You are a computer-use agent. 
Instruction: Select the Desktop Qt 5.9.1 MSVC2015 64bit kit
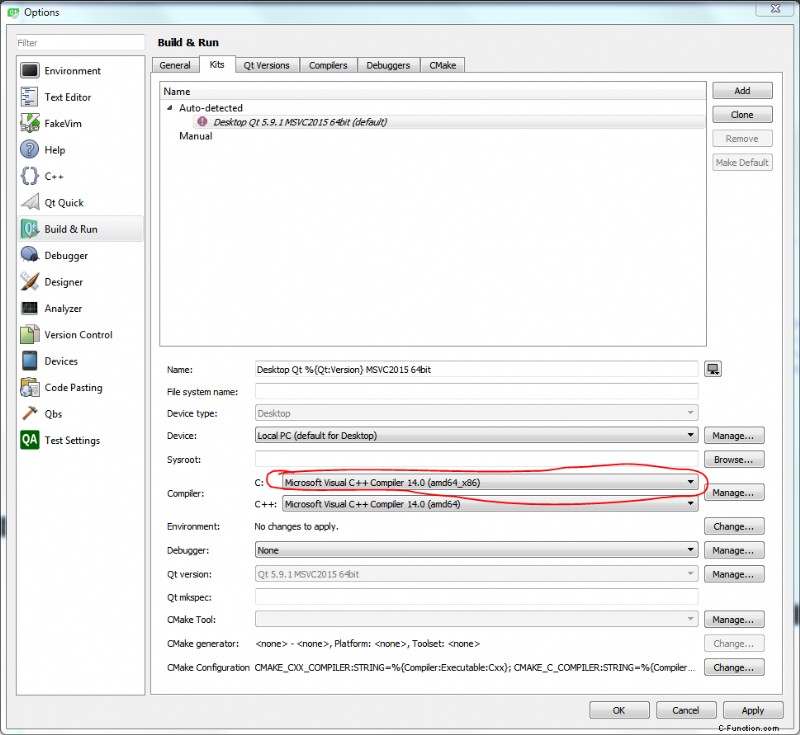pos(300,122)
